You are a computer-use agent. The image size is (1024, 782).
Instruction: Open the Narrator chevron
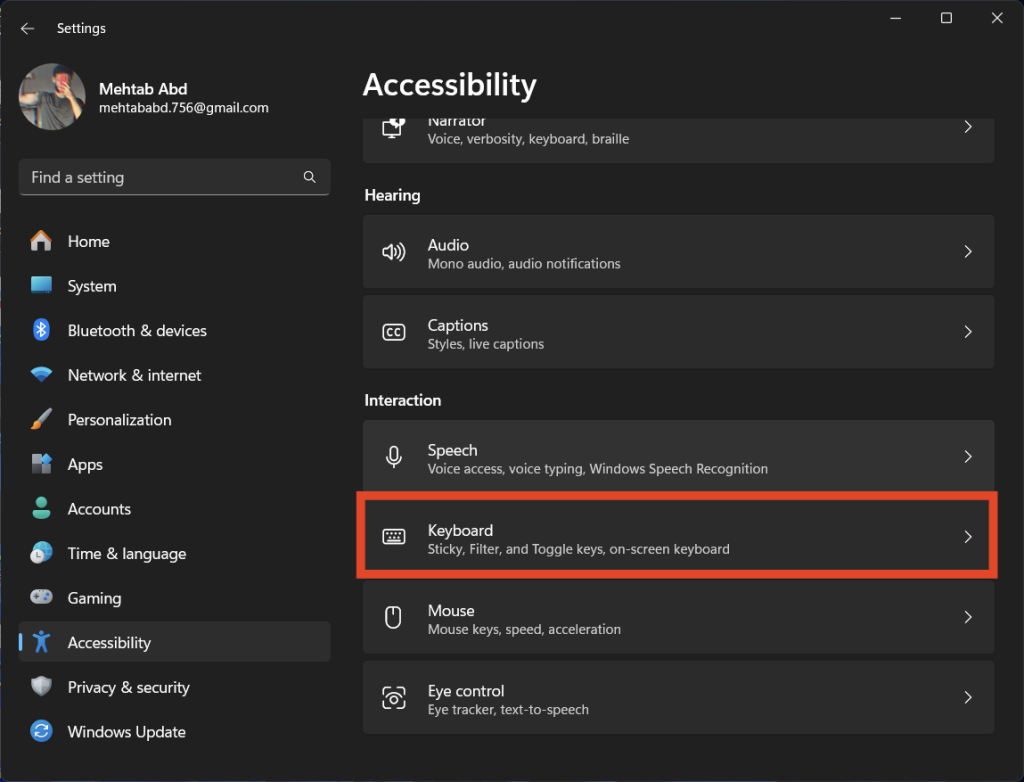[968, 127]
